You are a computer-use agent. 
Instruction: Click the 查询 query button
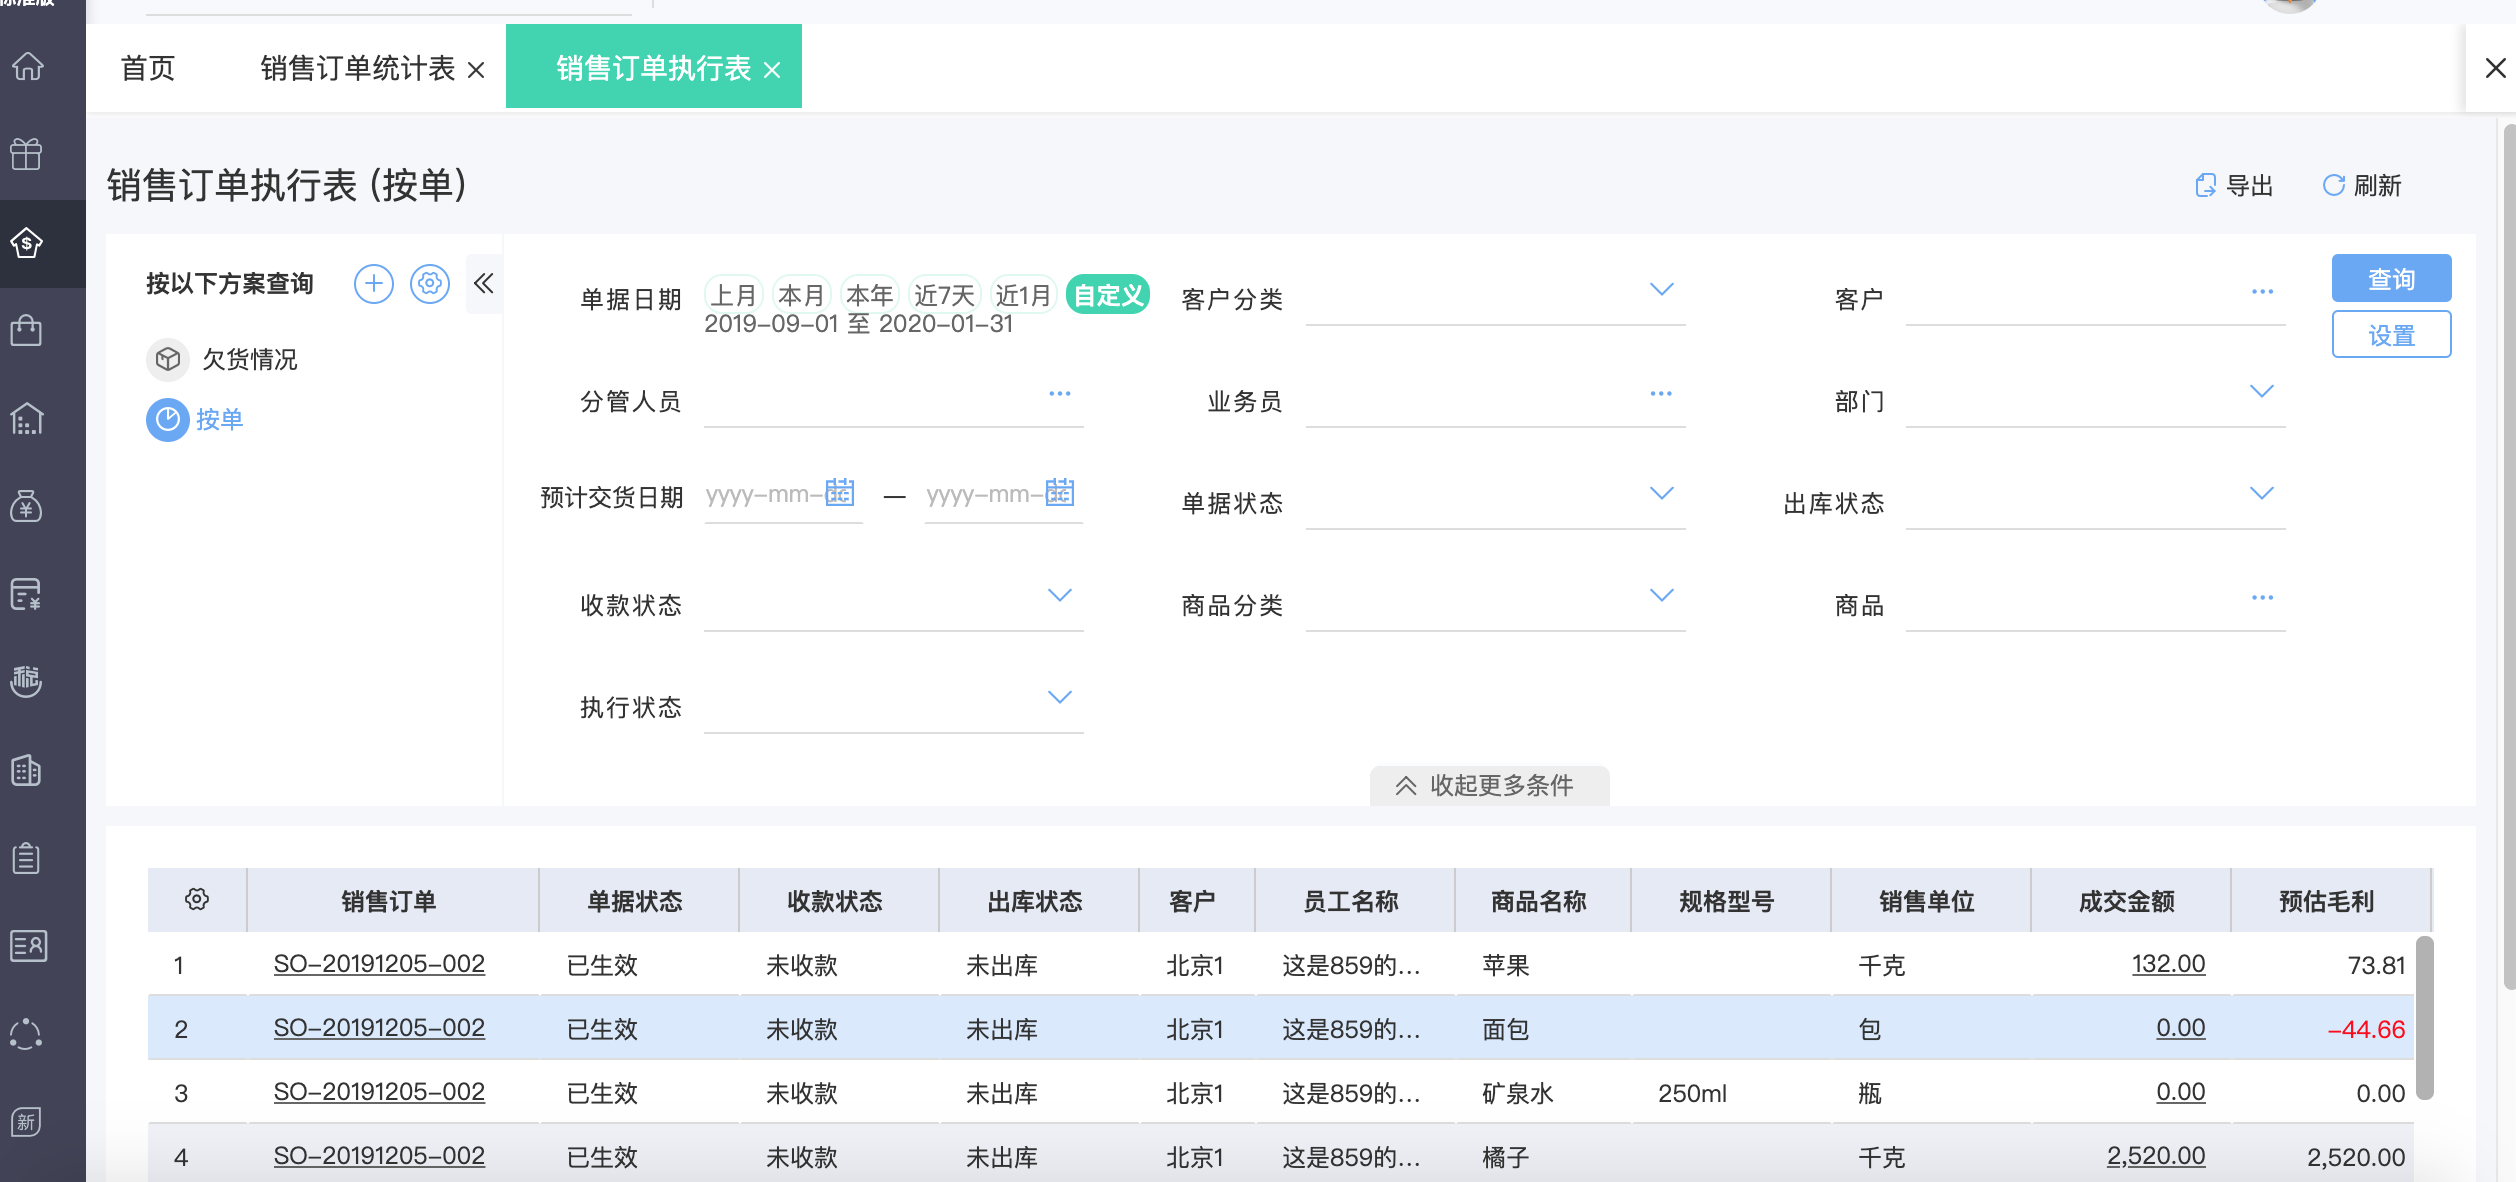coord(2391,281)
